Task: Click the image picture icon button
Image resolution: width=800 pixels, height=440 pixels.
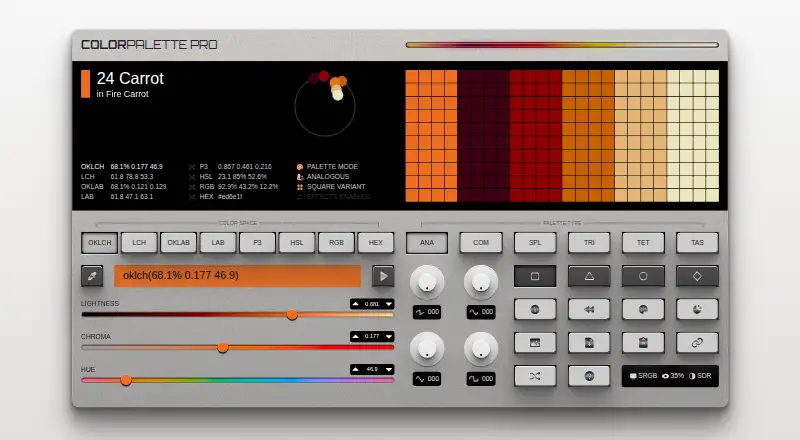Action: (535, 343)
